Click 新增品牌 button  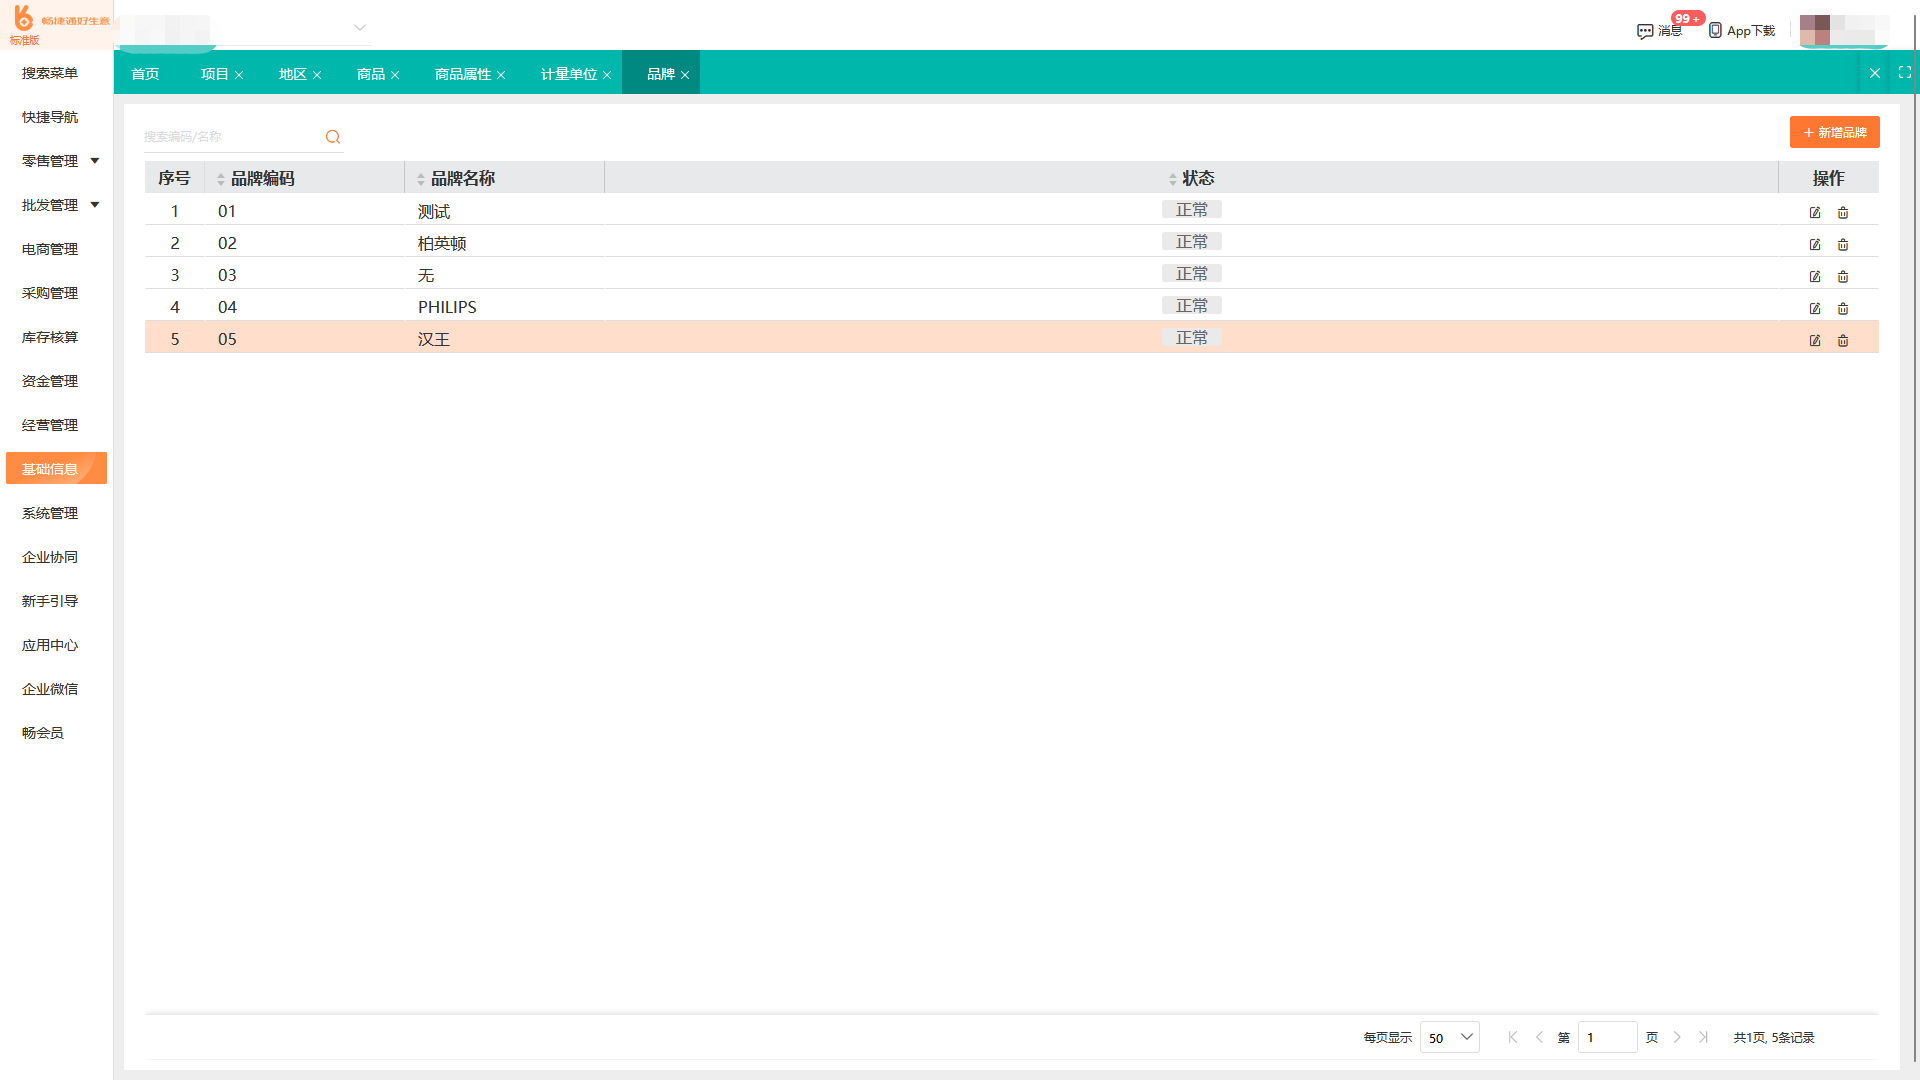[1834, 132]
